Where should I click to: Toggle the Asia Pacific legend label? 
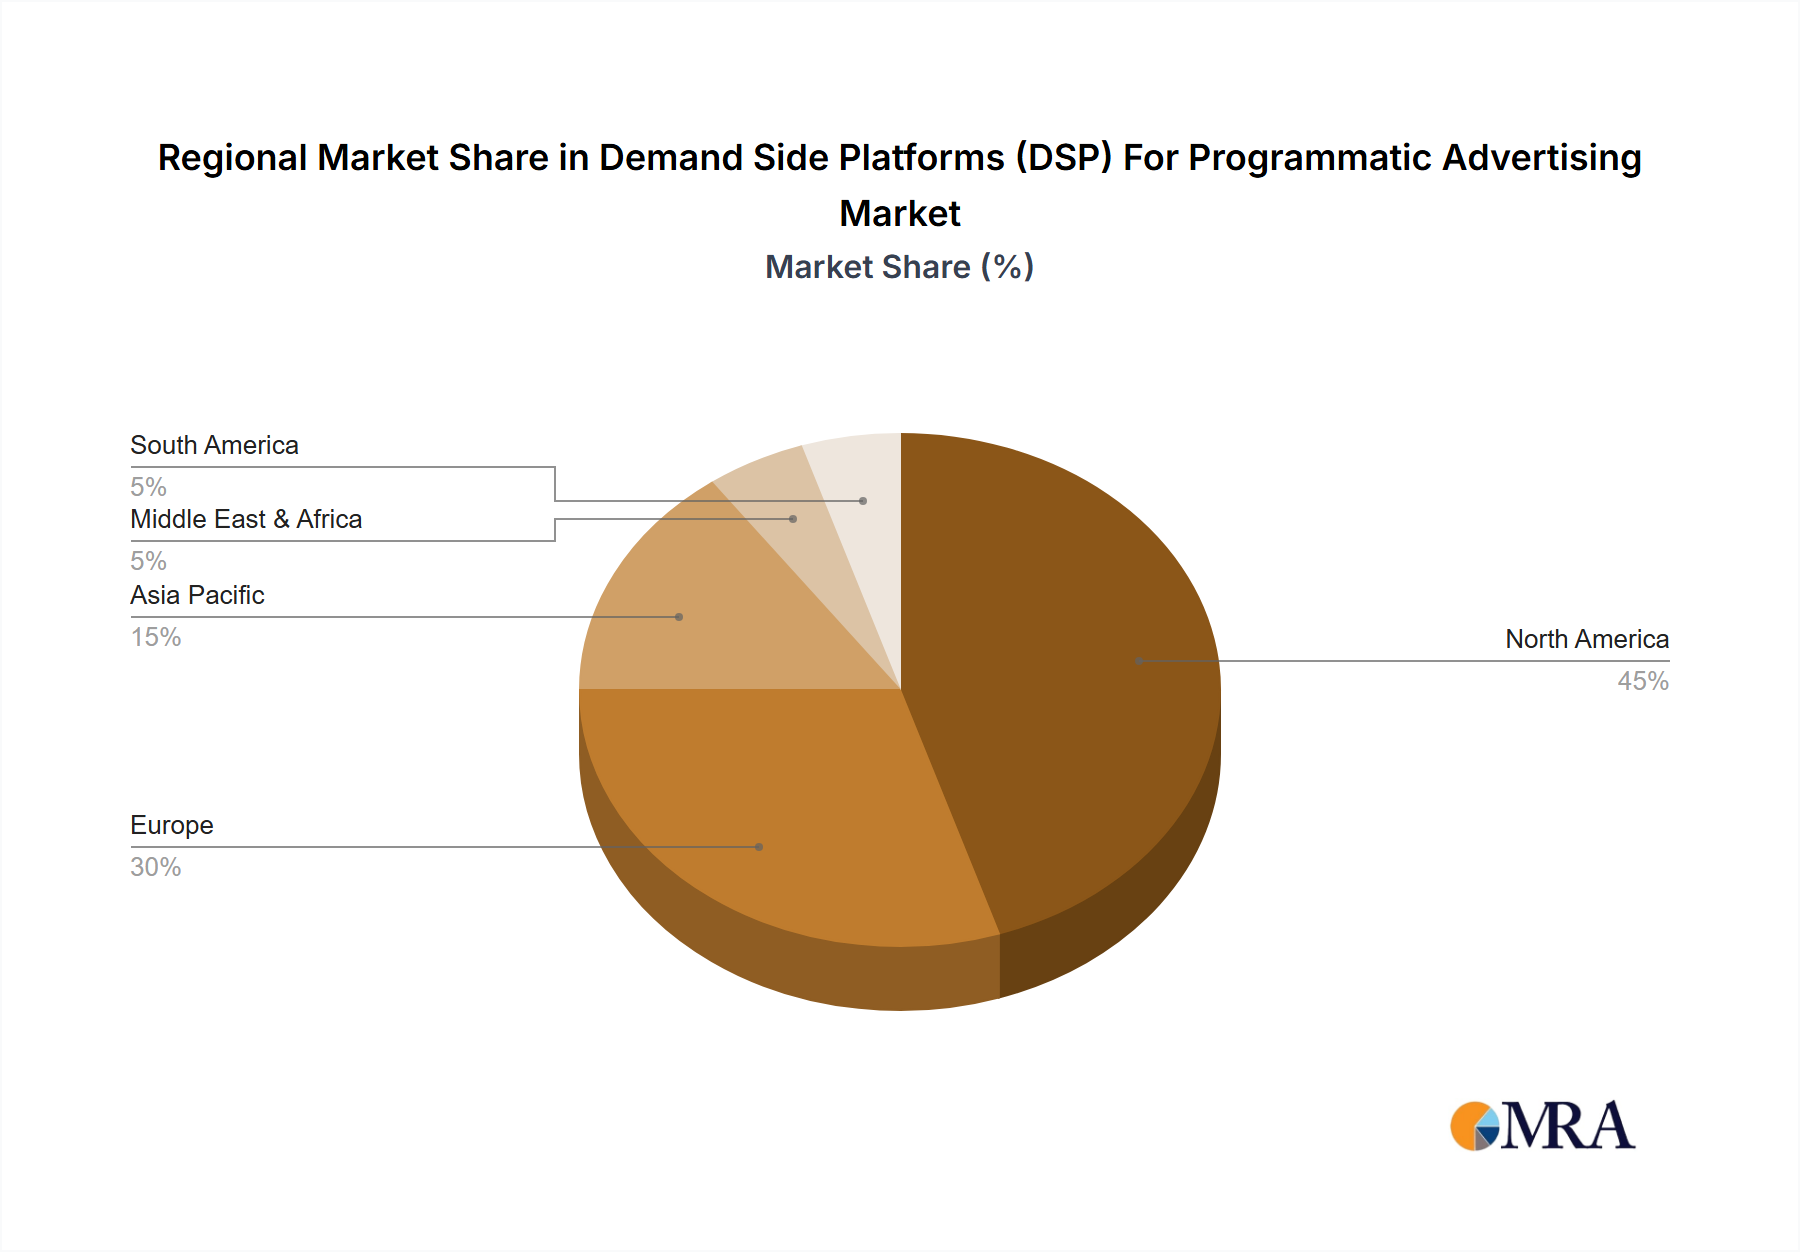click(196, 595)
